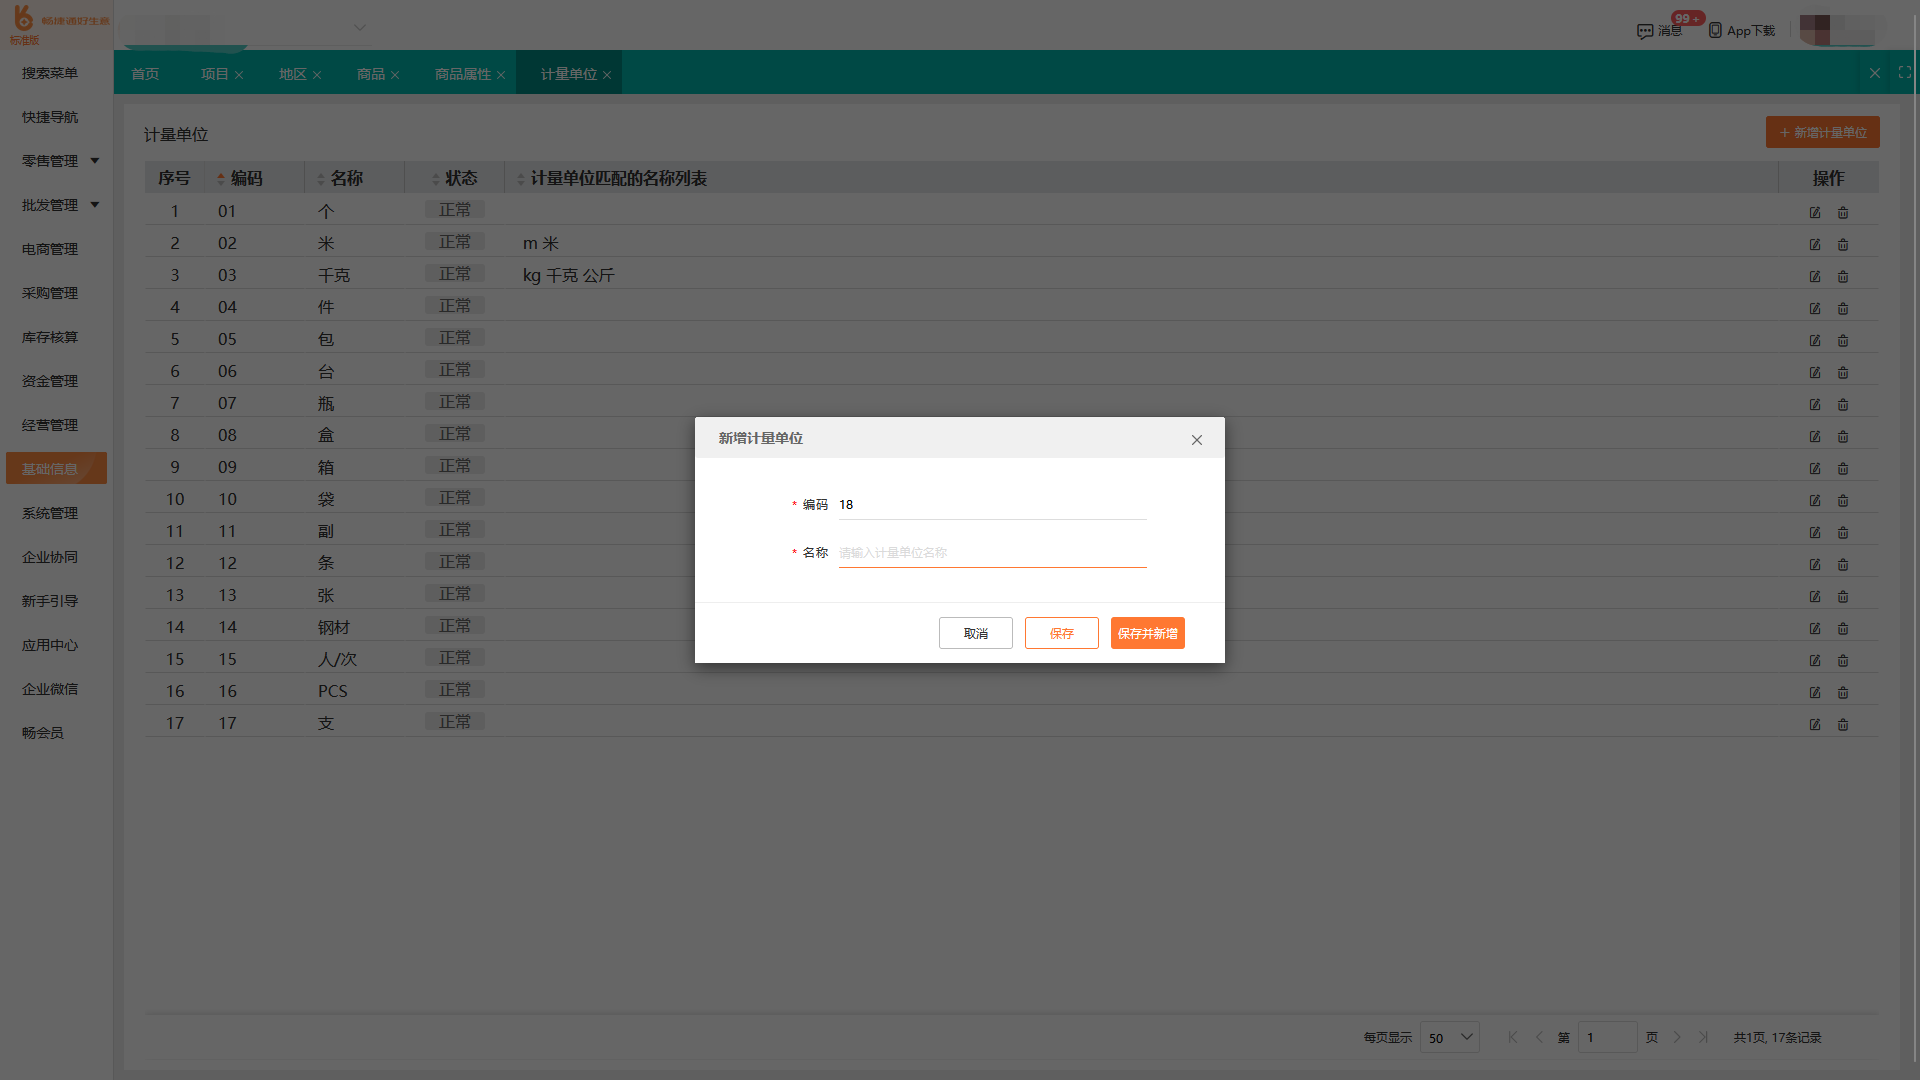
Task: Toggle sort order on 序号 column
Action: [x=175, y=177]
